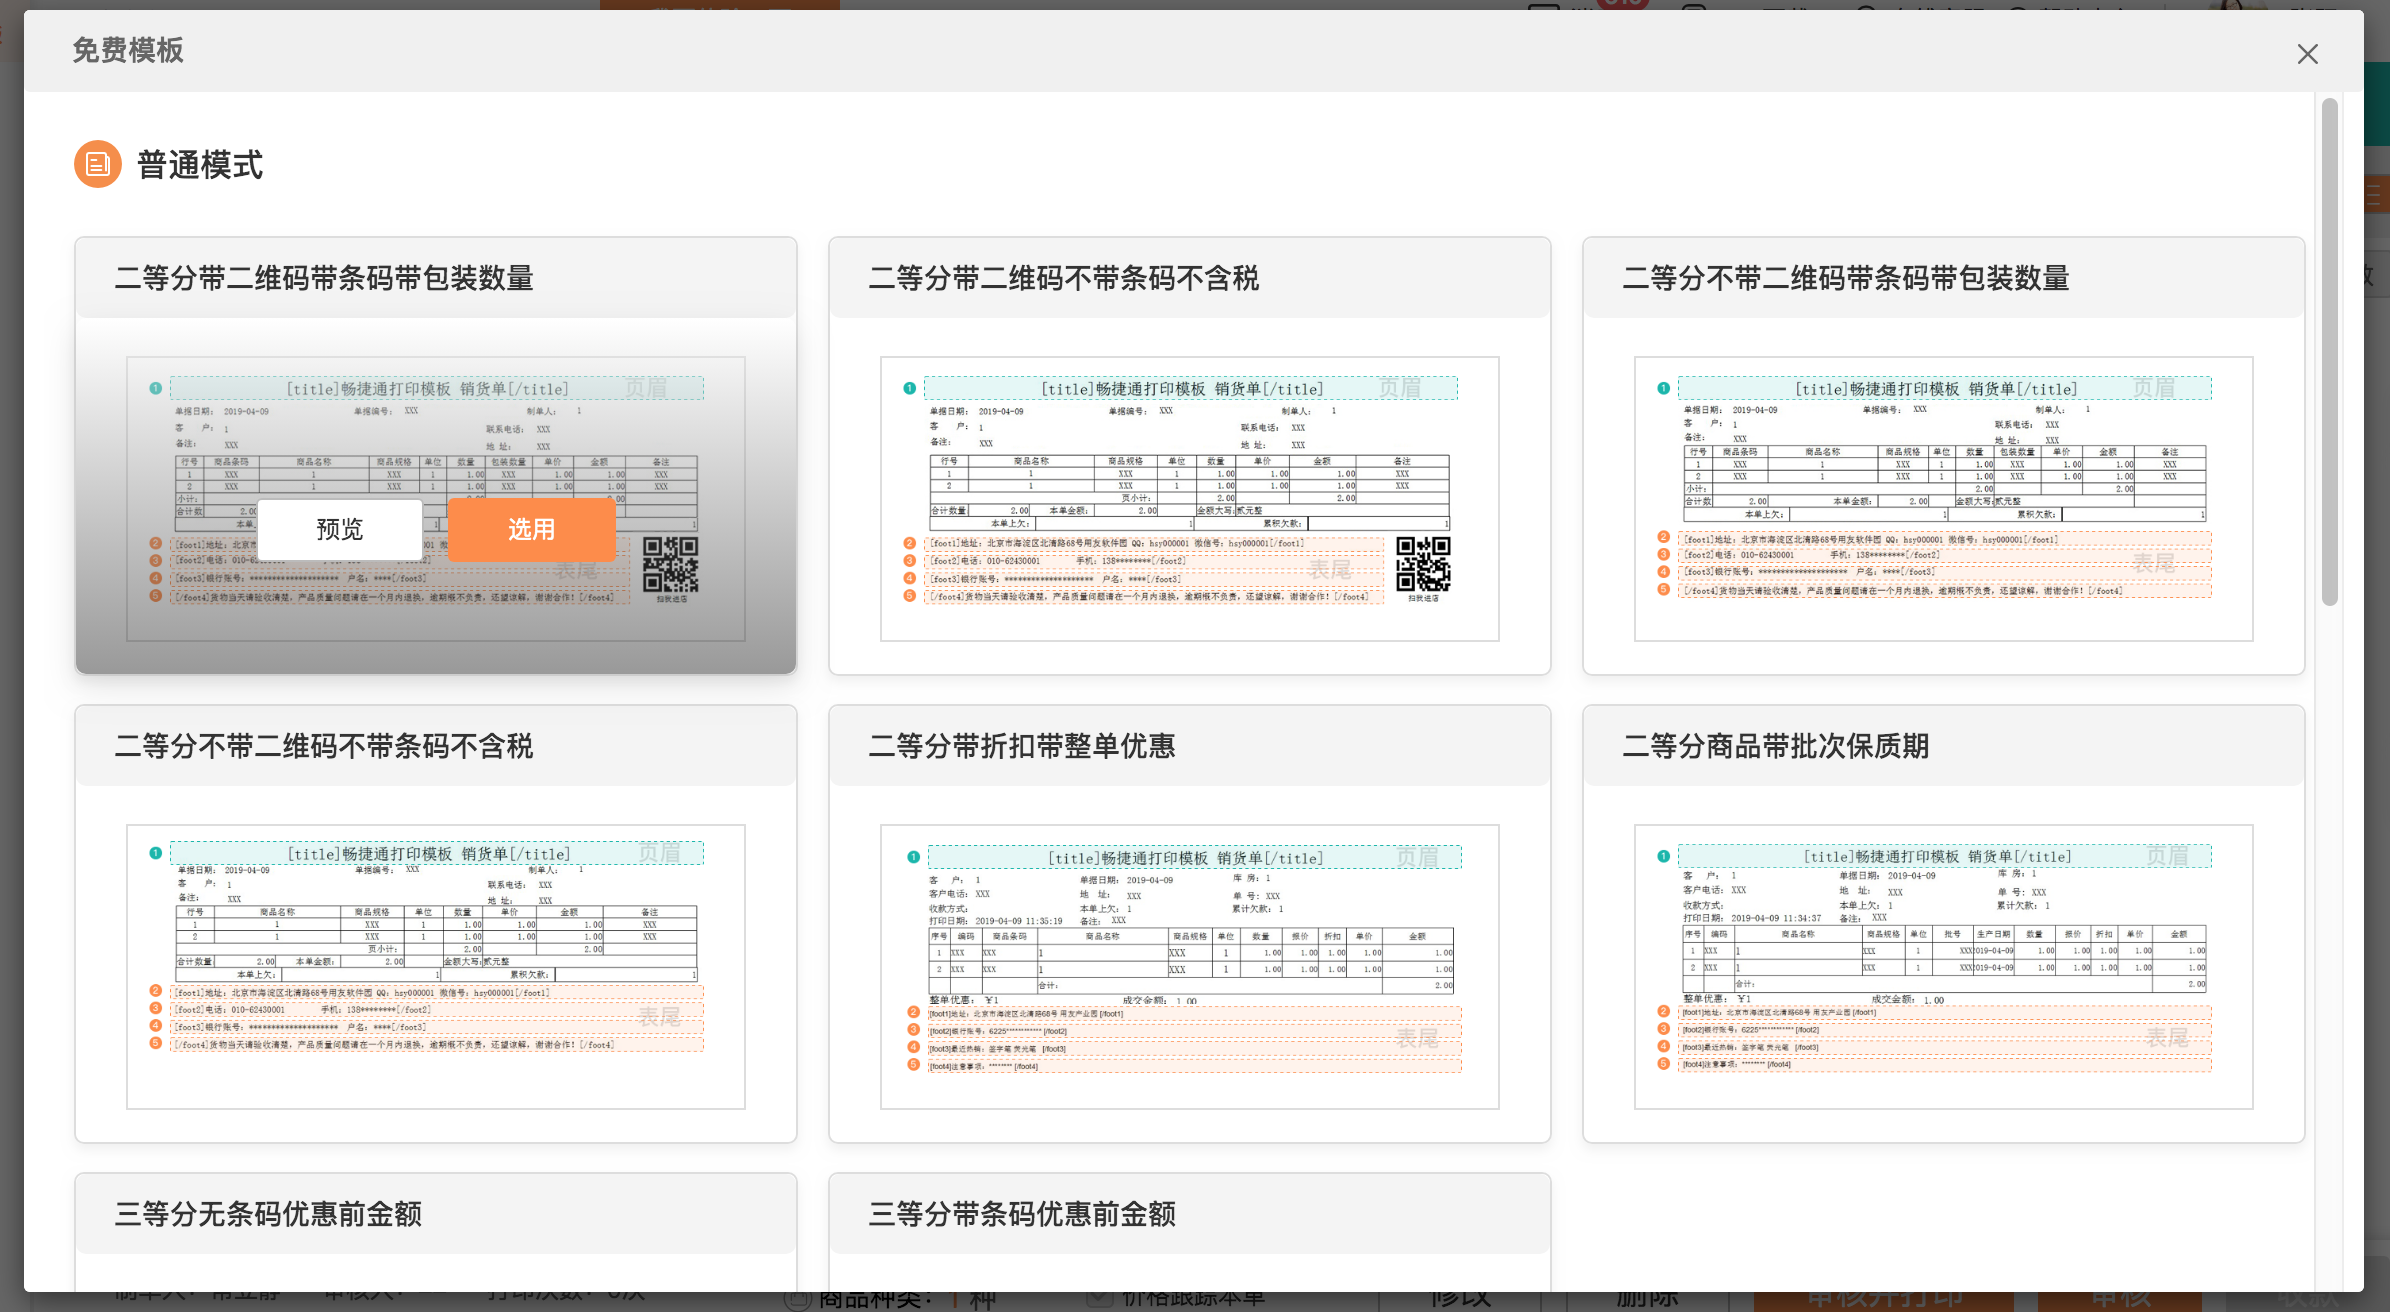Close the 免费模板 dialog
This screenshot has width=2390, height=1312.
[x=2308, y=53]
